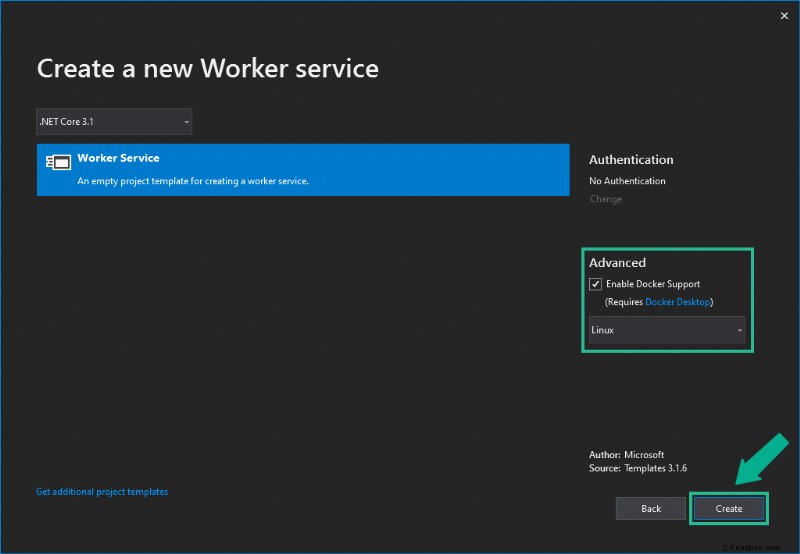Click the empty project template description text
The width and height of the screenshot is (800, 554).
pyautogui.click(x=193, y=181)
